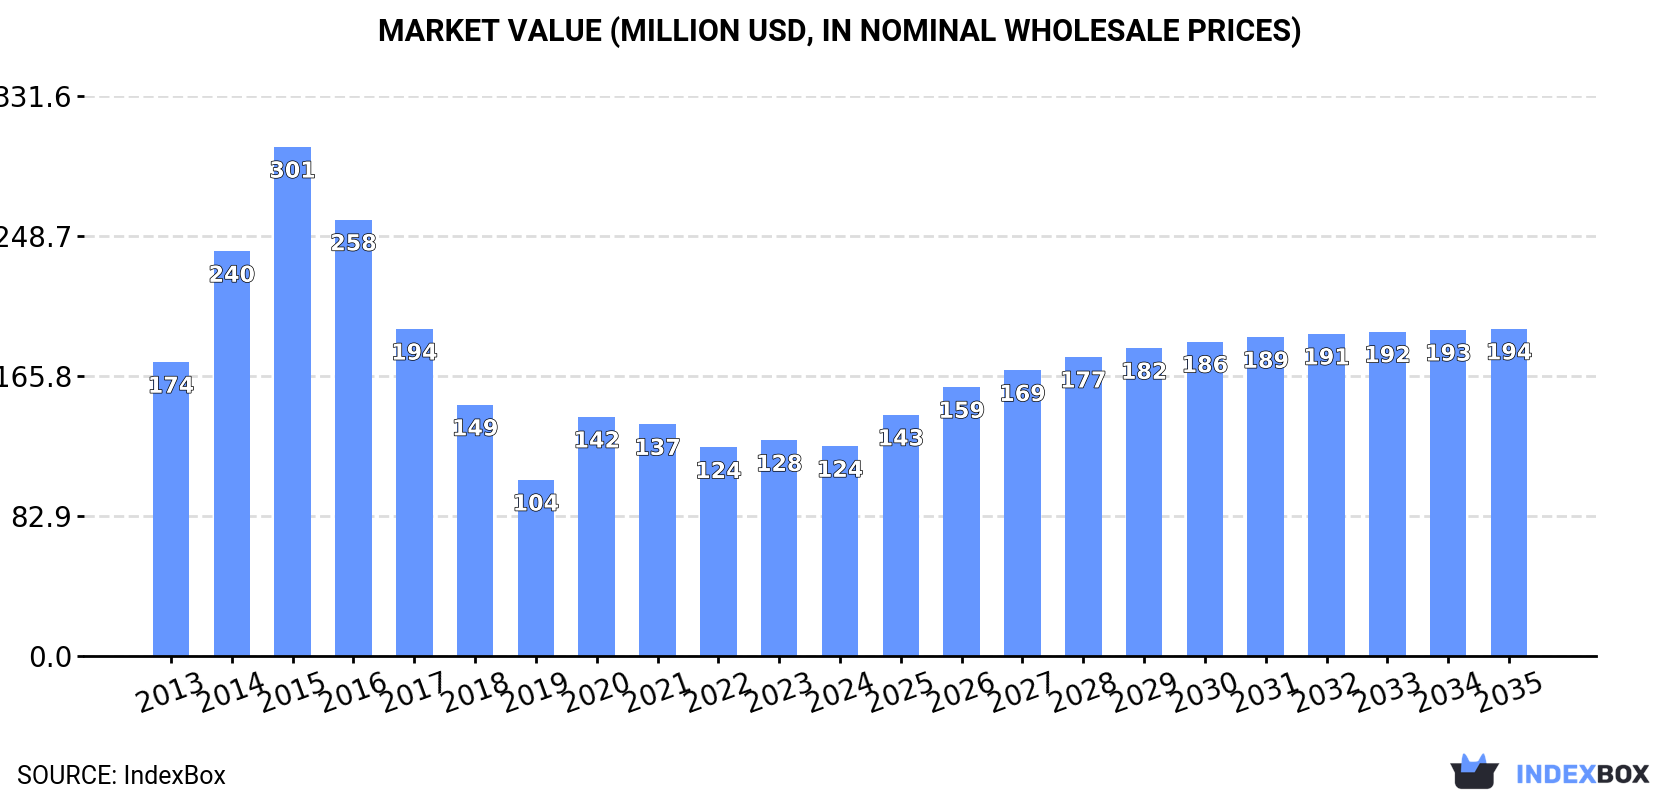Click the 2019 x-axis label
The height and width of the screenshot is (800, 1680).
point(536,692)
